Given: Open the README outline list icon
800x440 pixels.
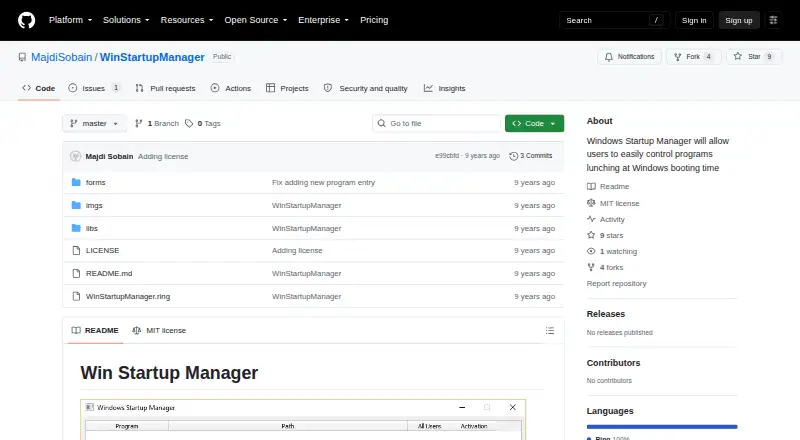Looking at the screenshot, I should tap(549, 331).
